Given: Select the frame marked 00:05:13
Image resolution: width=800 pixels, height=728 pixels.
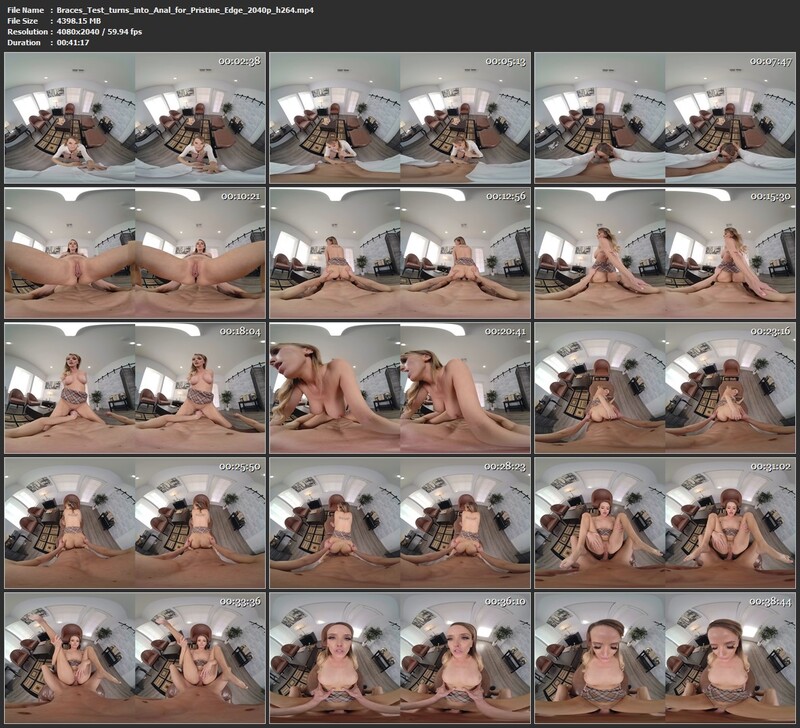Looking at the screenshot, I should point(400,117).
